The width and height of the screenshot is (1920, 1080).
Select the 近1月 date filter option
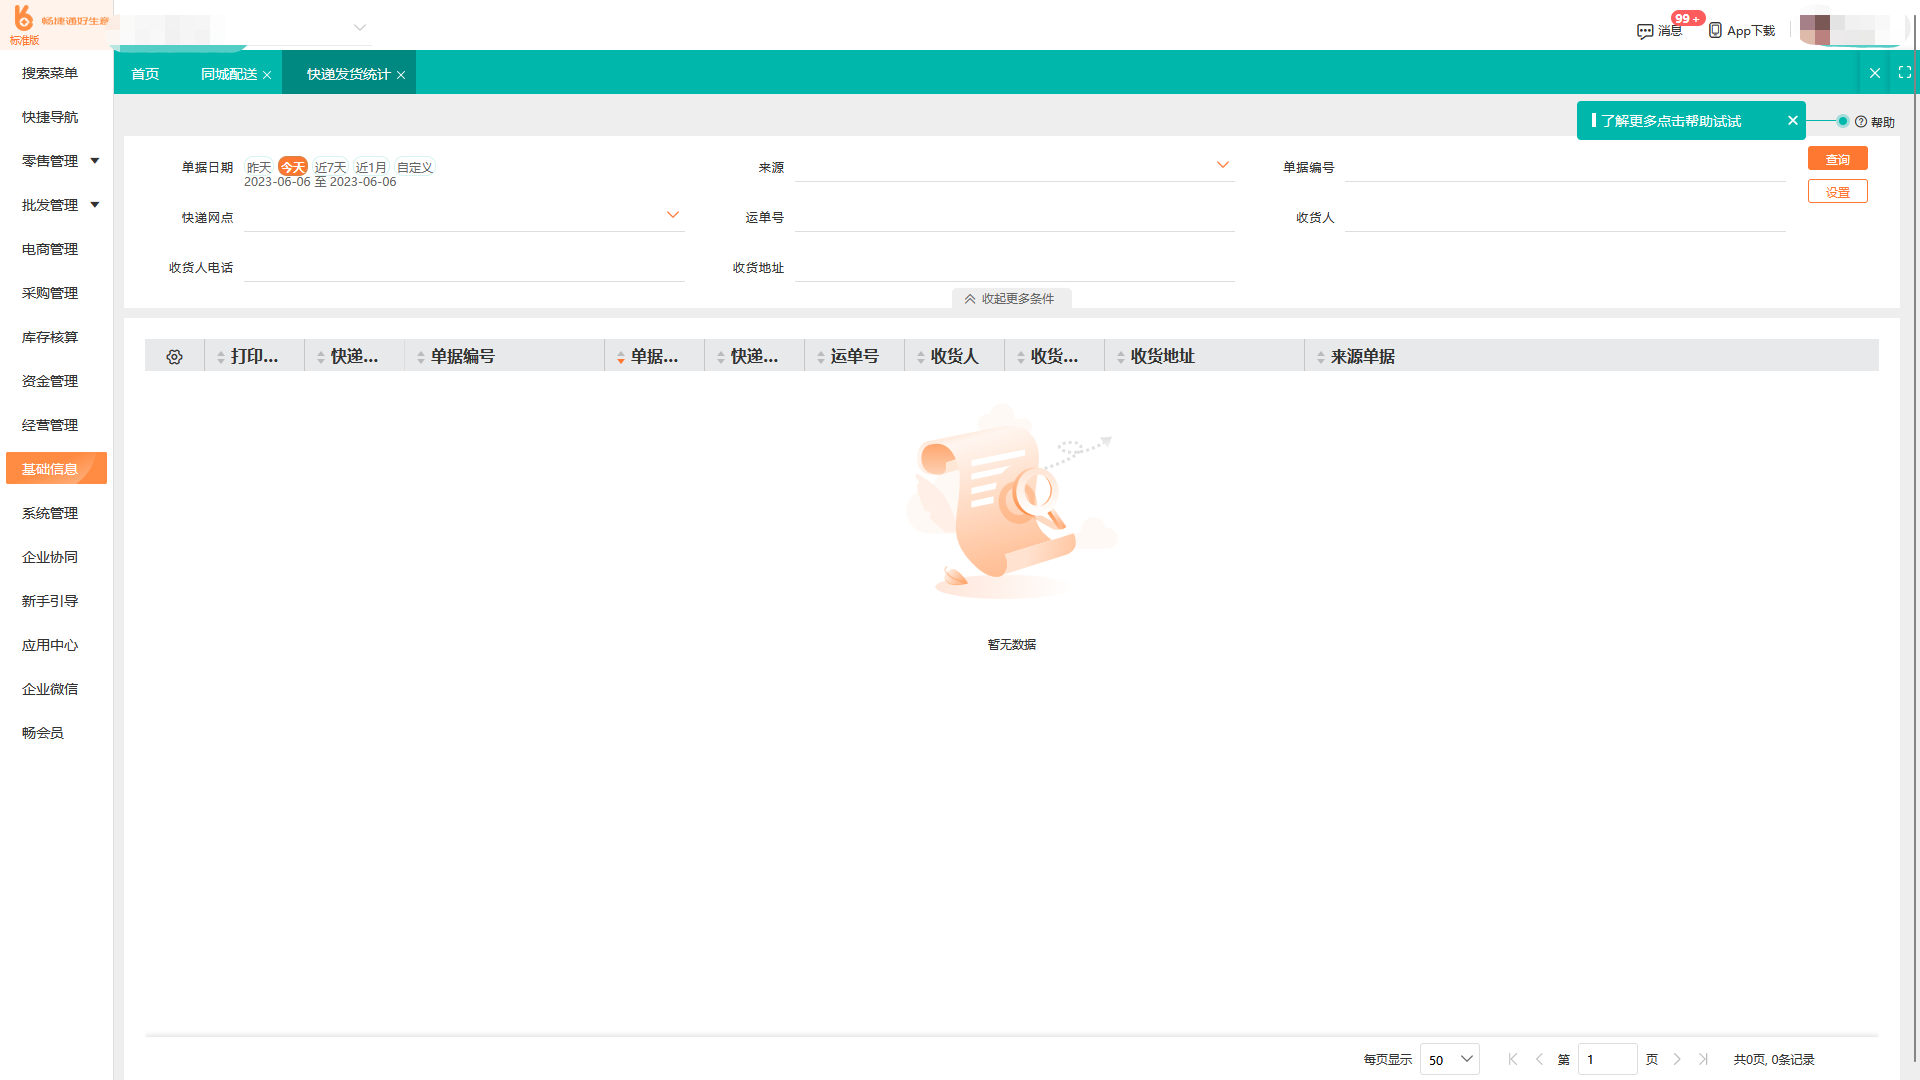coord(372,166)
